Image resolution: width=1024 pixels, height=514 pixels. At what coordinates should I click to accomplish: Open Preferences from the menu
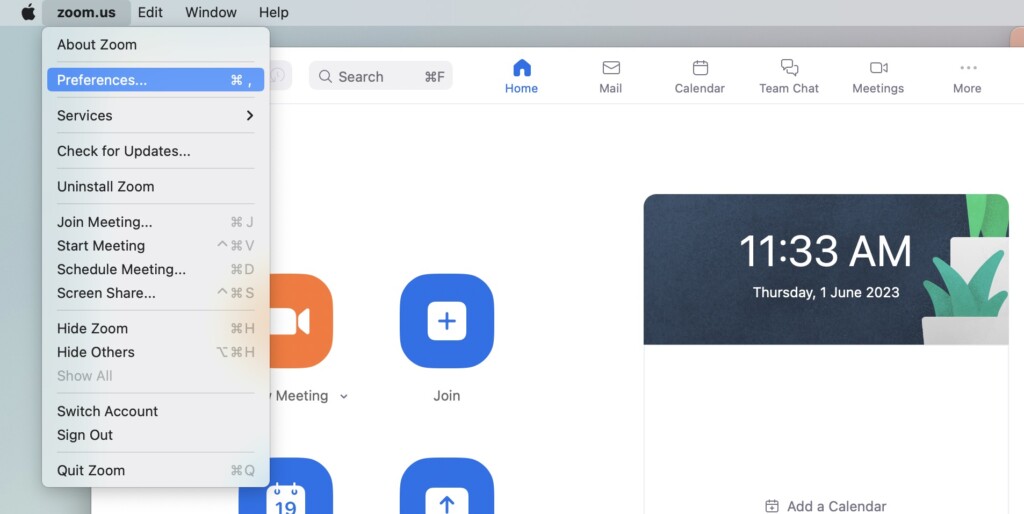coord(155,80)
